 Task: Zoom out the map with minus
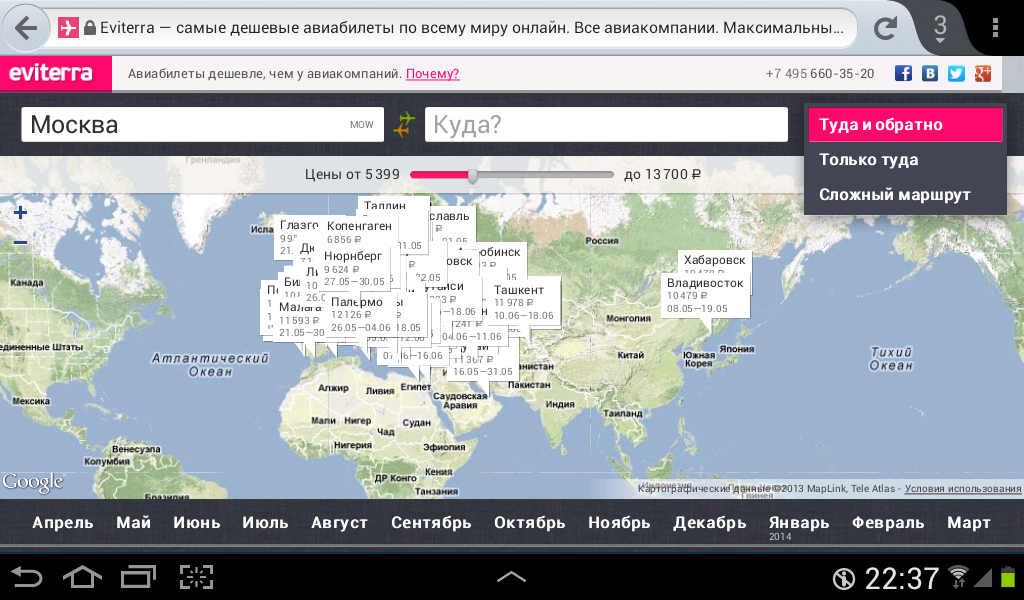point(20,242)
